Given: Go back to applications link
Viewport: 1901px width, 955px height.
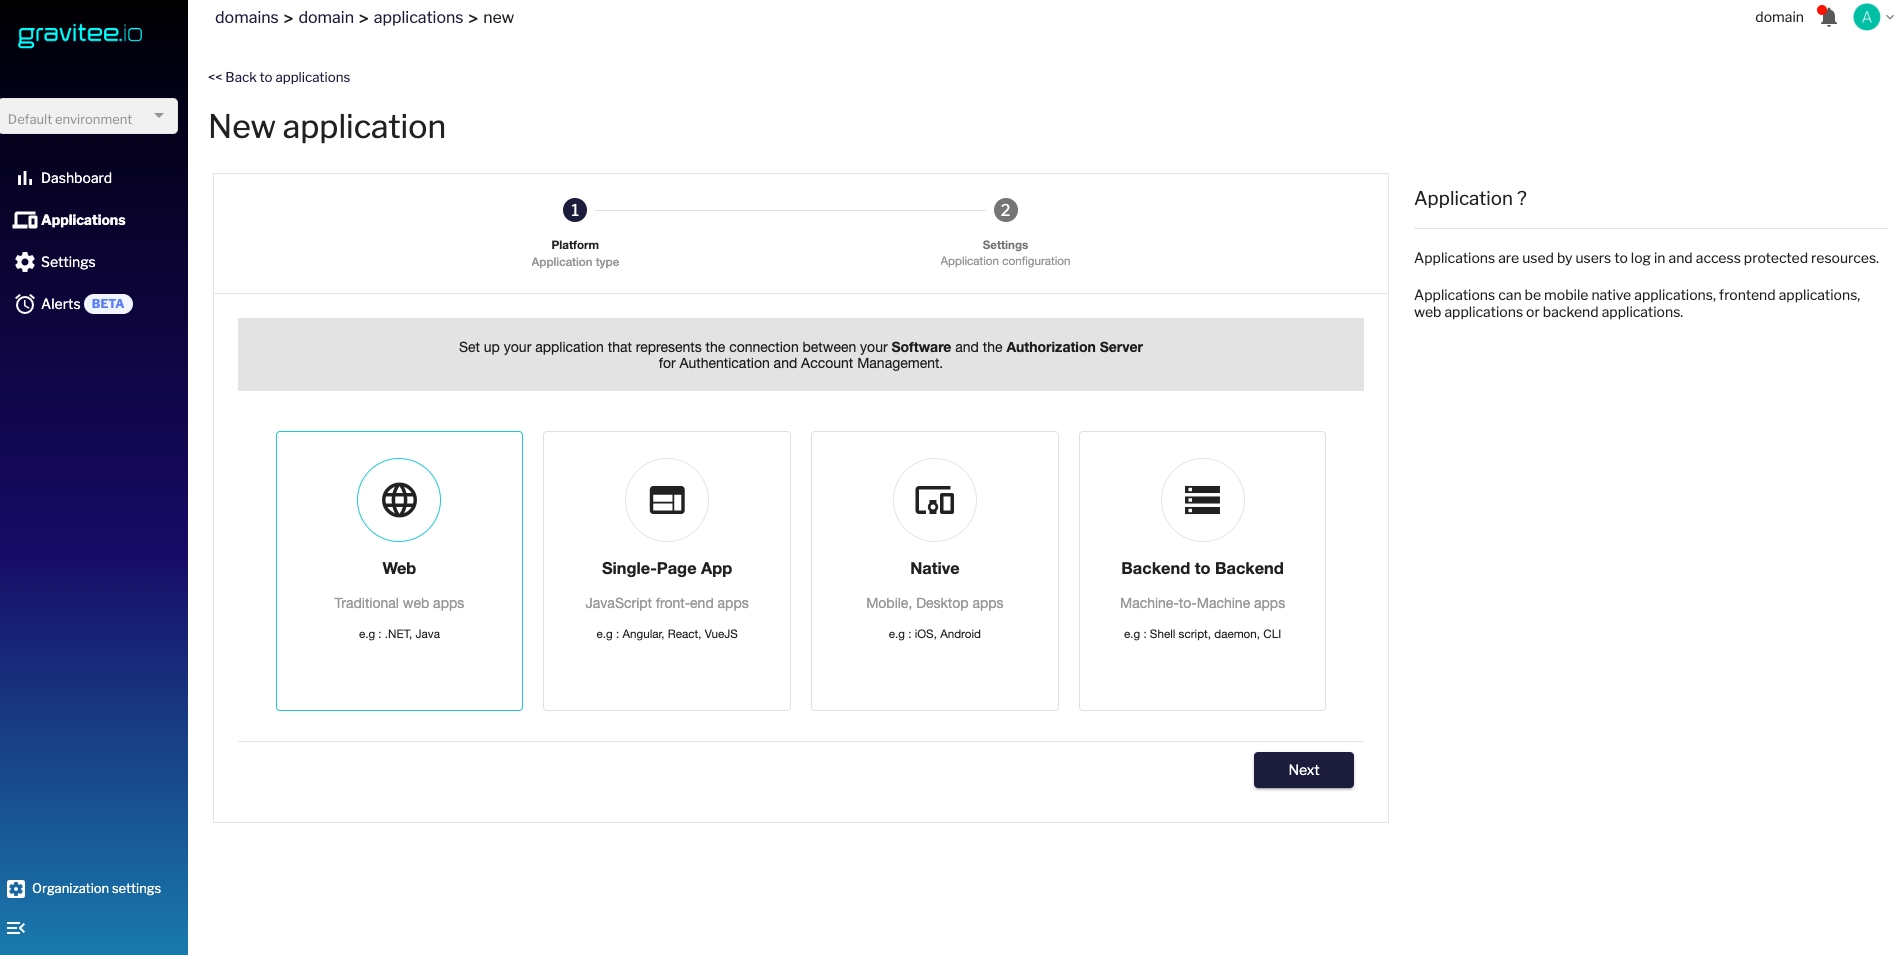Looking at the screenshot, I should tap(279, 77).
